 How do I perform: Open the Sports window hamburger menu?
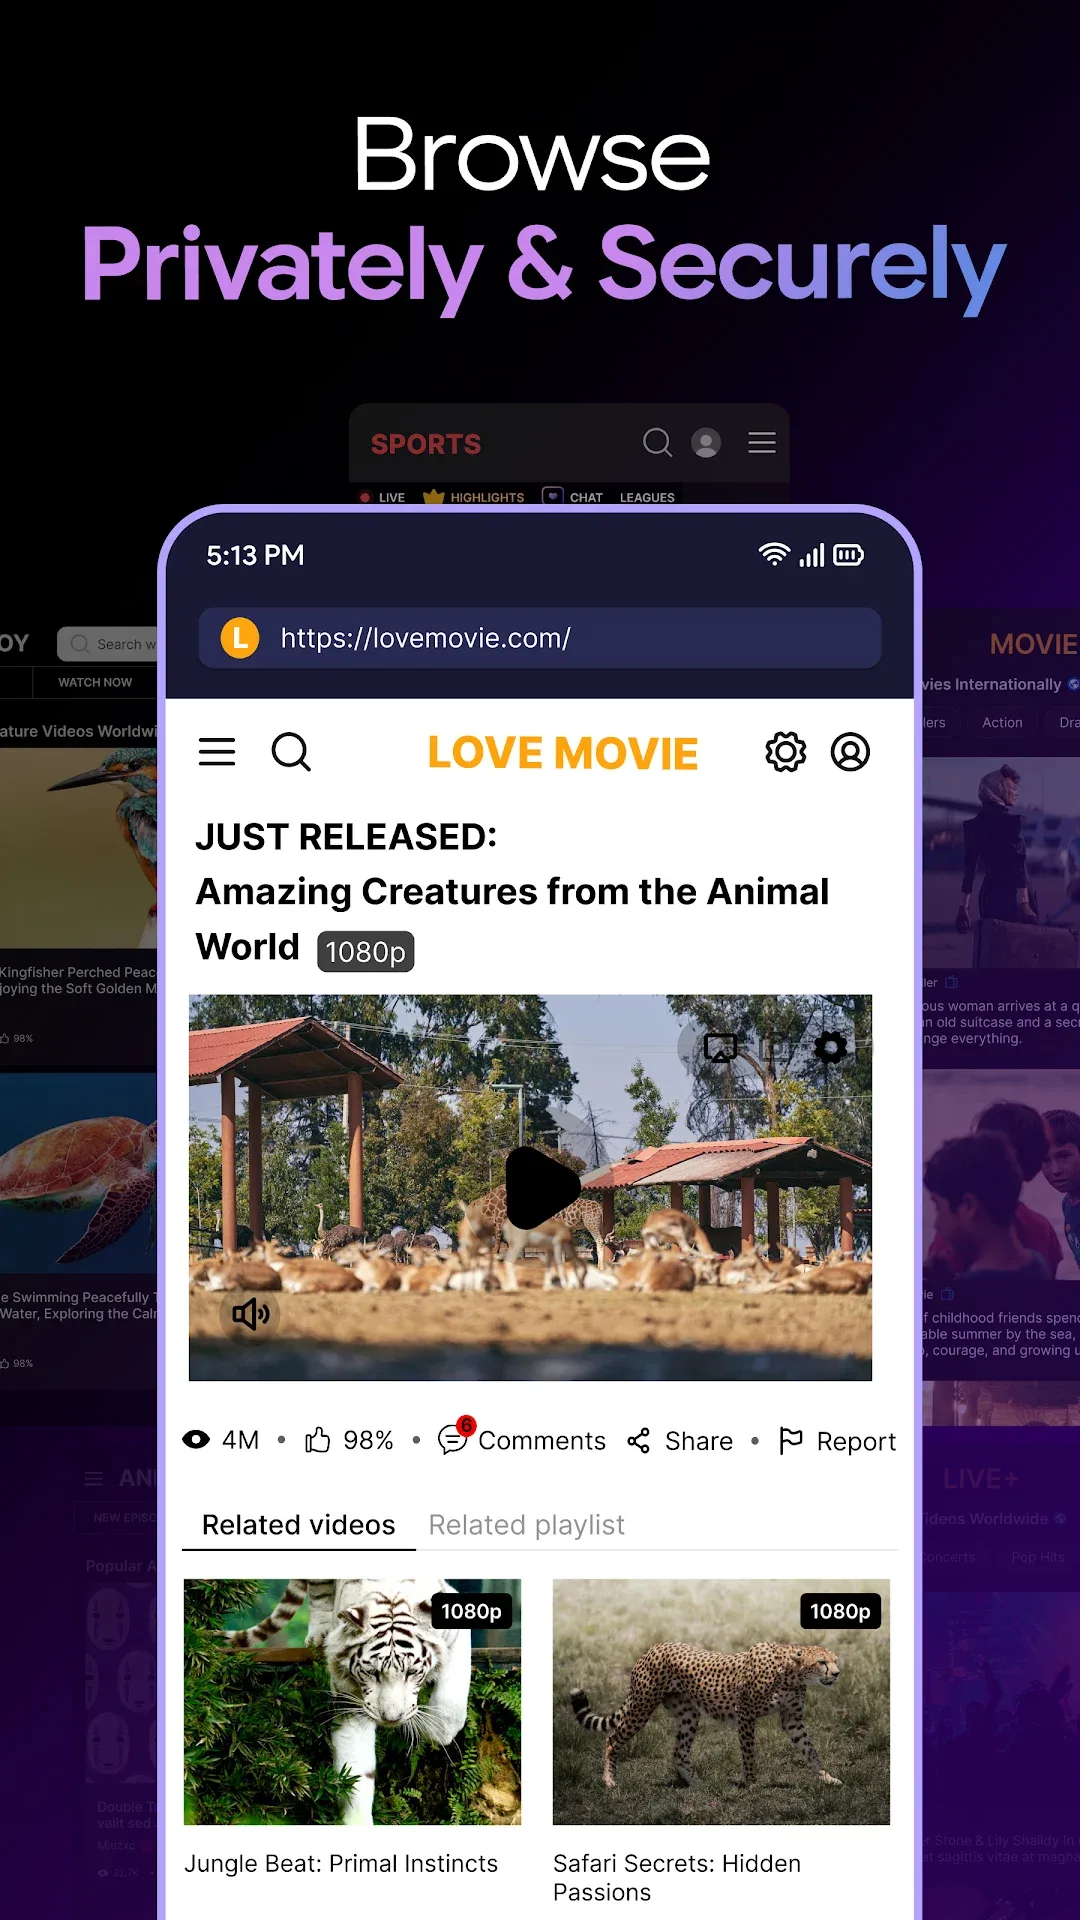coord(762,442)
